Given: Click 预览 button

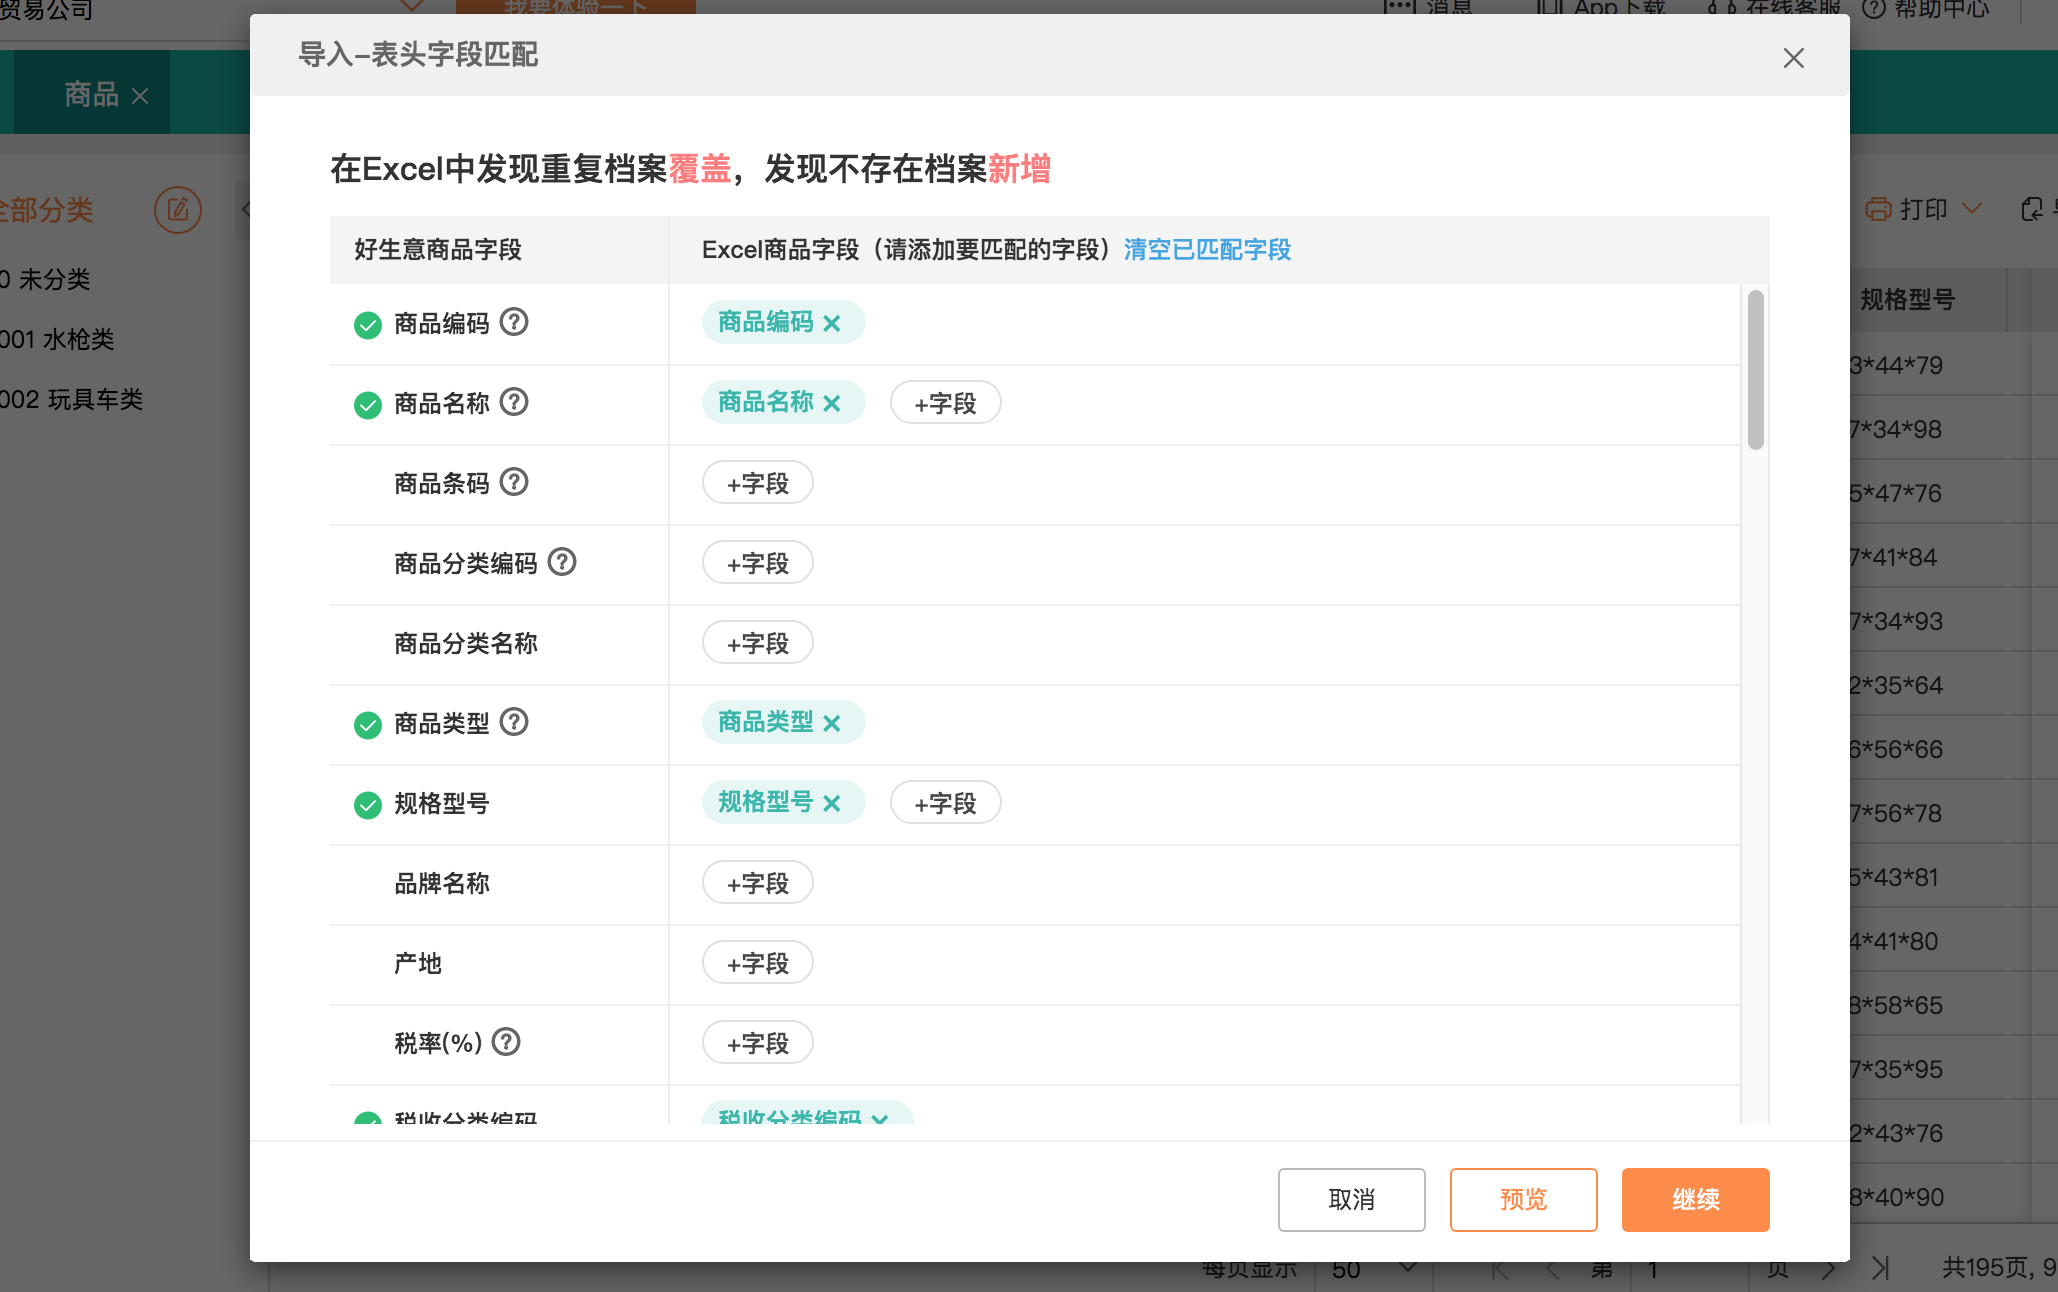Looking at the screenshot, I should click(1524, 1198).
